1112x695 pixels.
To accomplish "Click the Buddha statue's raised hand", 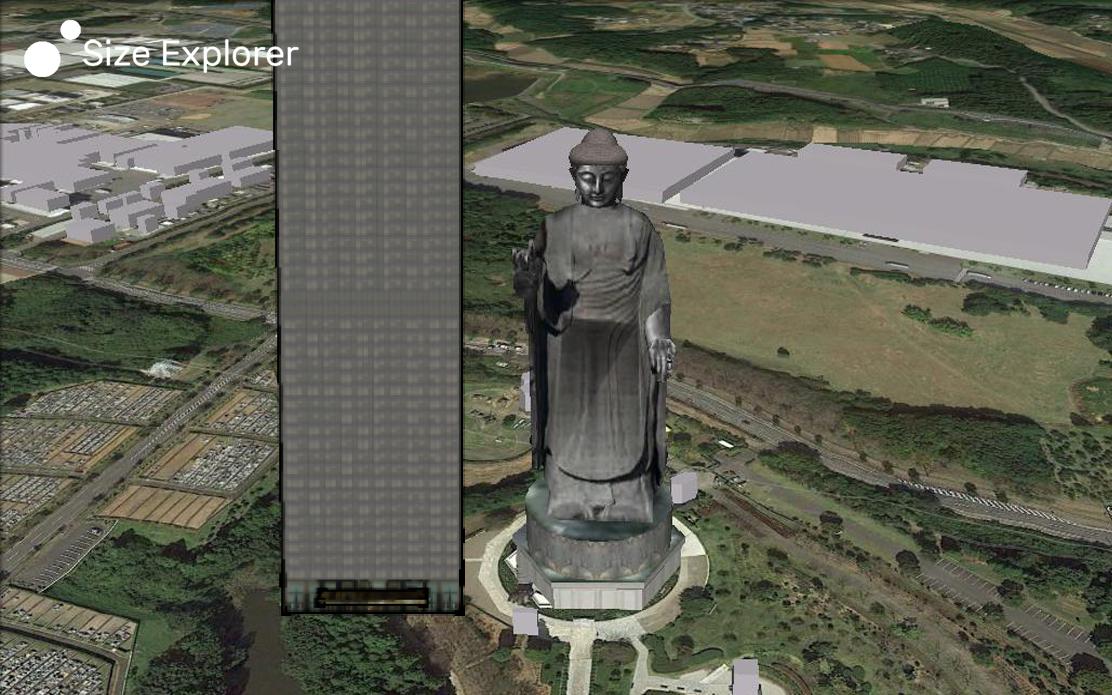I will pyautogui.click(x=524, y=265).
